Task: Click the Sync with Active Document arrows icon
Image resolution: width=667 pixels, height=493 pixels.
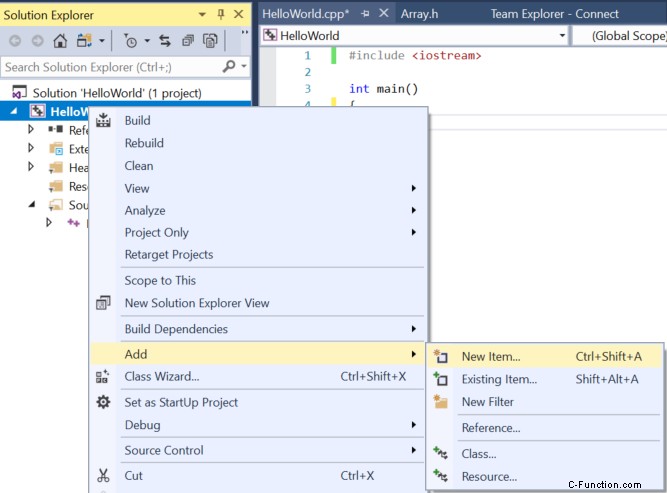Action: tap(163, 41)
